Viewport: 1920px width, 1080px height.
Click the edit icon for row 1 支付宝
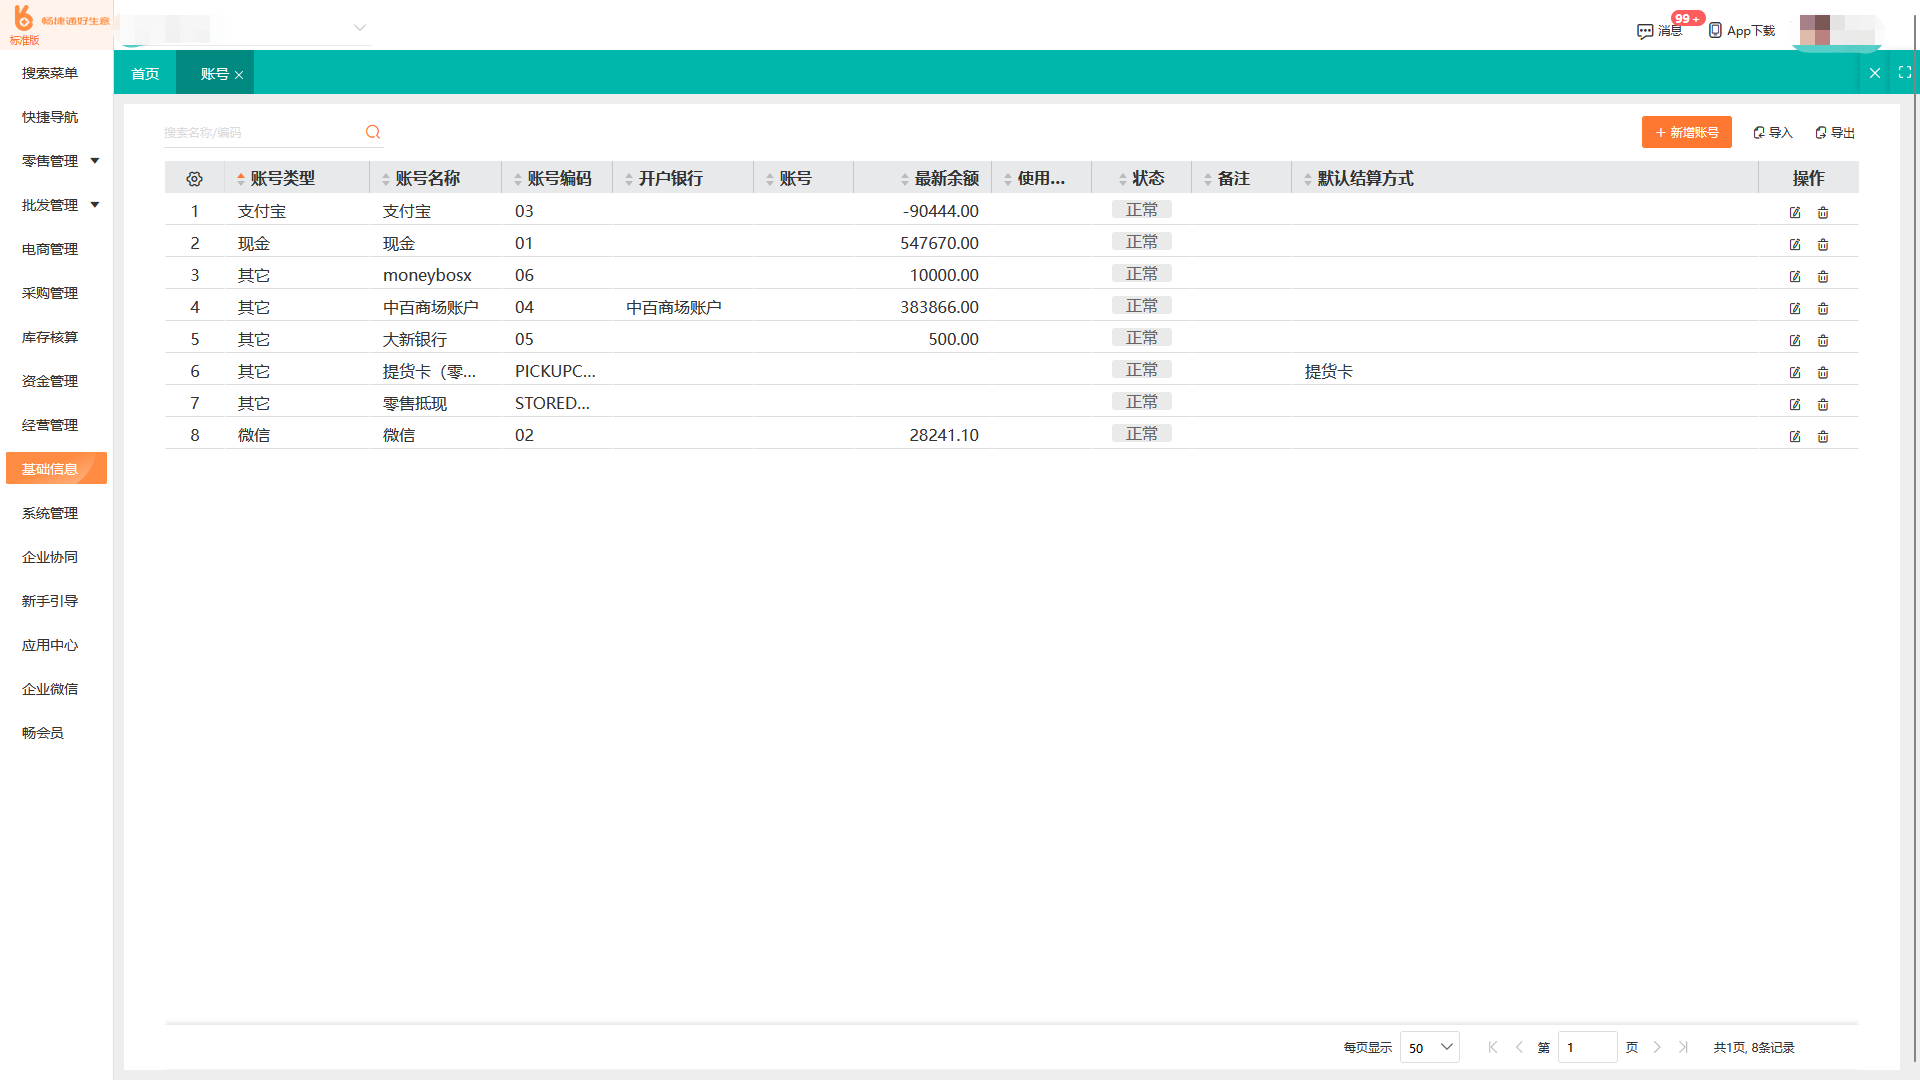[x=1795, y=212]
